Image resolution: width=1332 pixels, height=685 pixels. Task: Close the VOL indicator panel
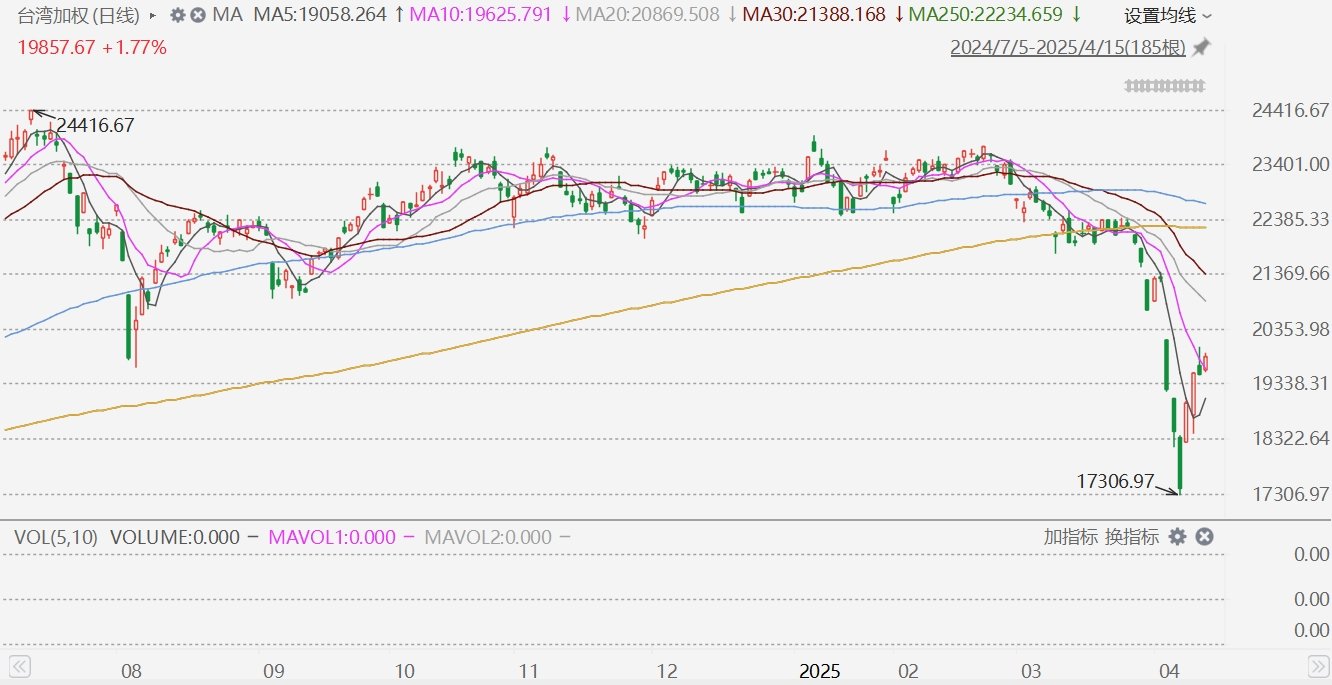[1205, 537]
